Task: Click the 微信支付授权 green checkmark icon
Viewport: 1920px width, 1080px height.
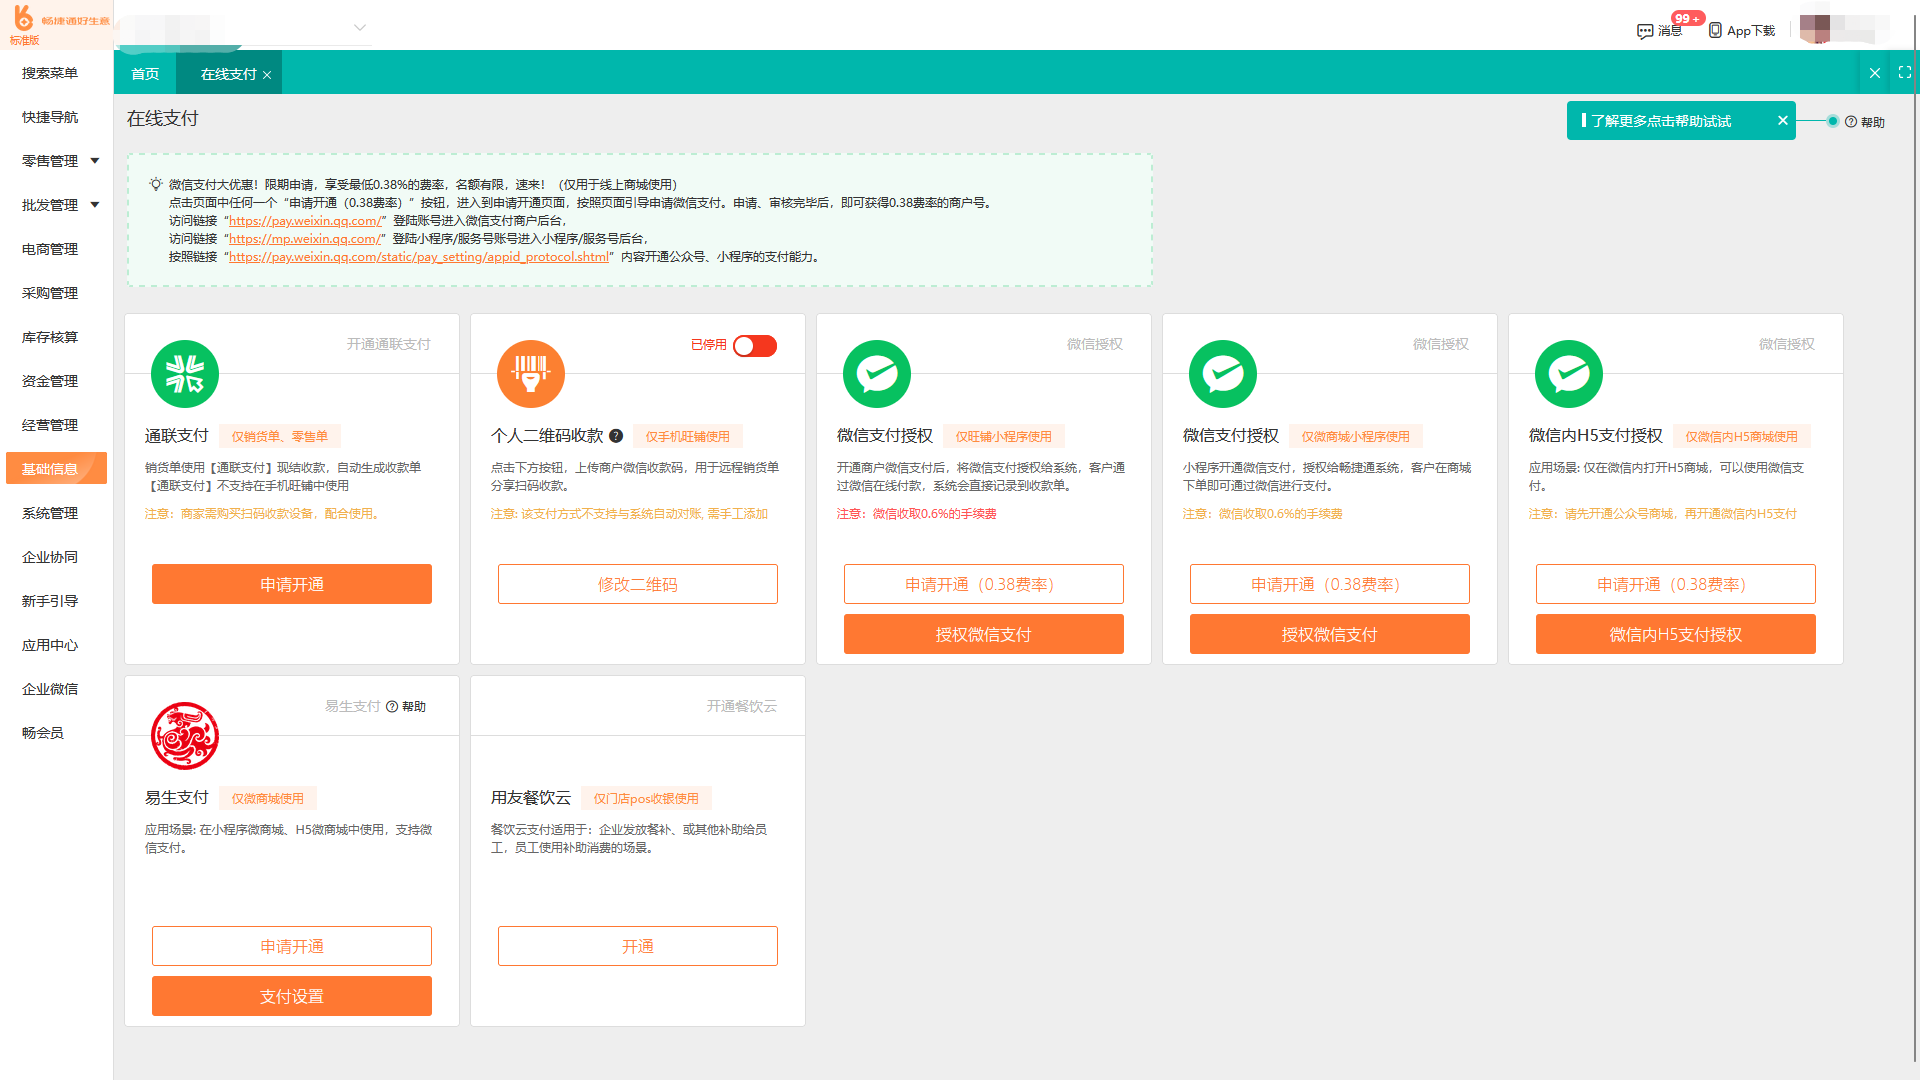Action: point(878,375)
